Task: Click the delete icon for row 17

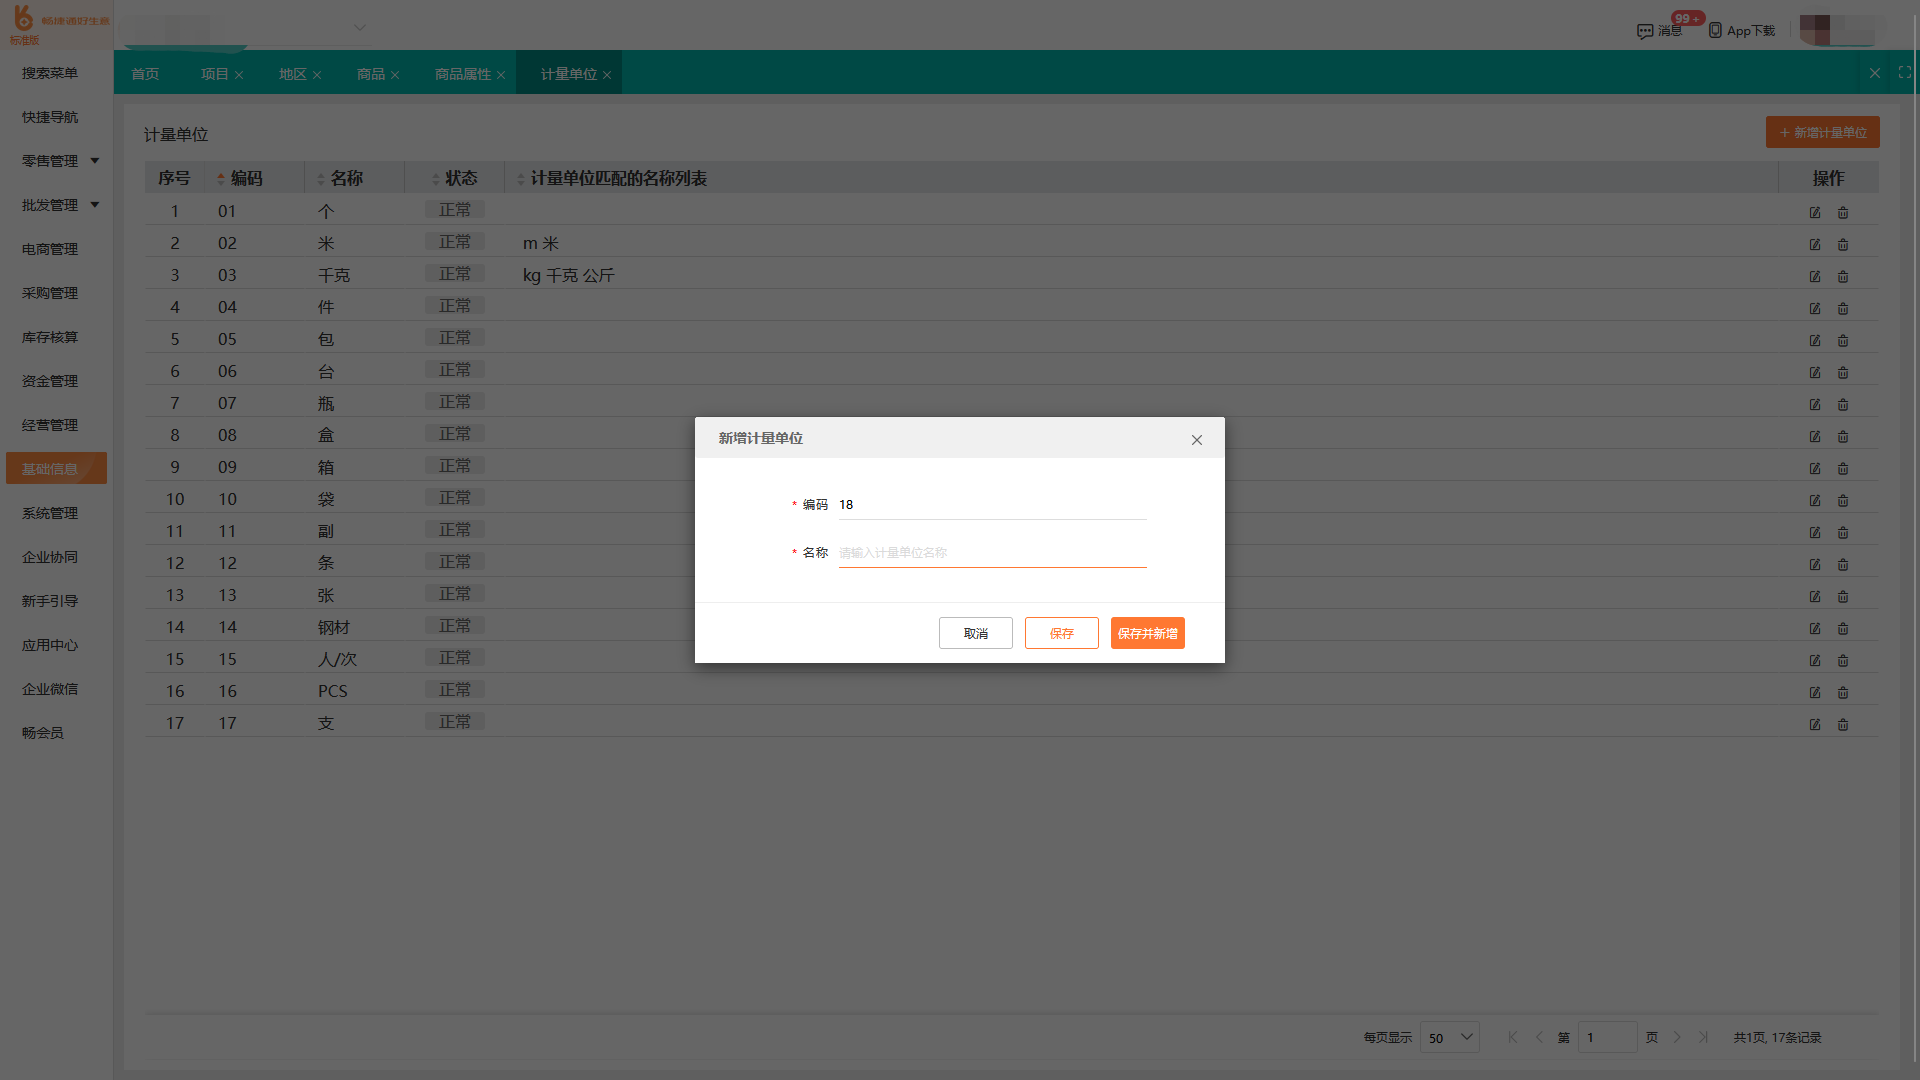Action: click(x=1844, y=724)
